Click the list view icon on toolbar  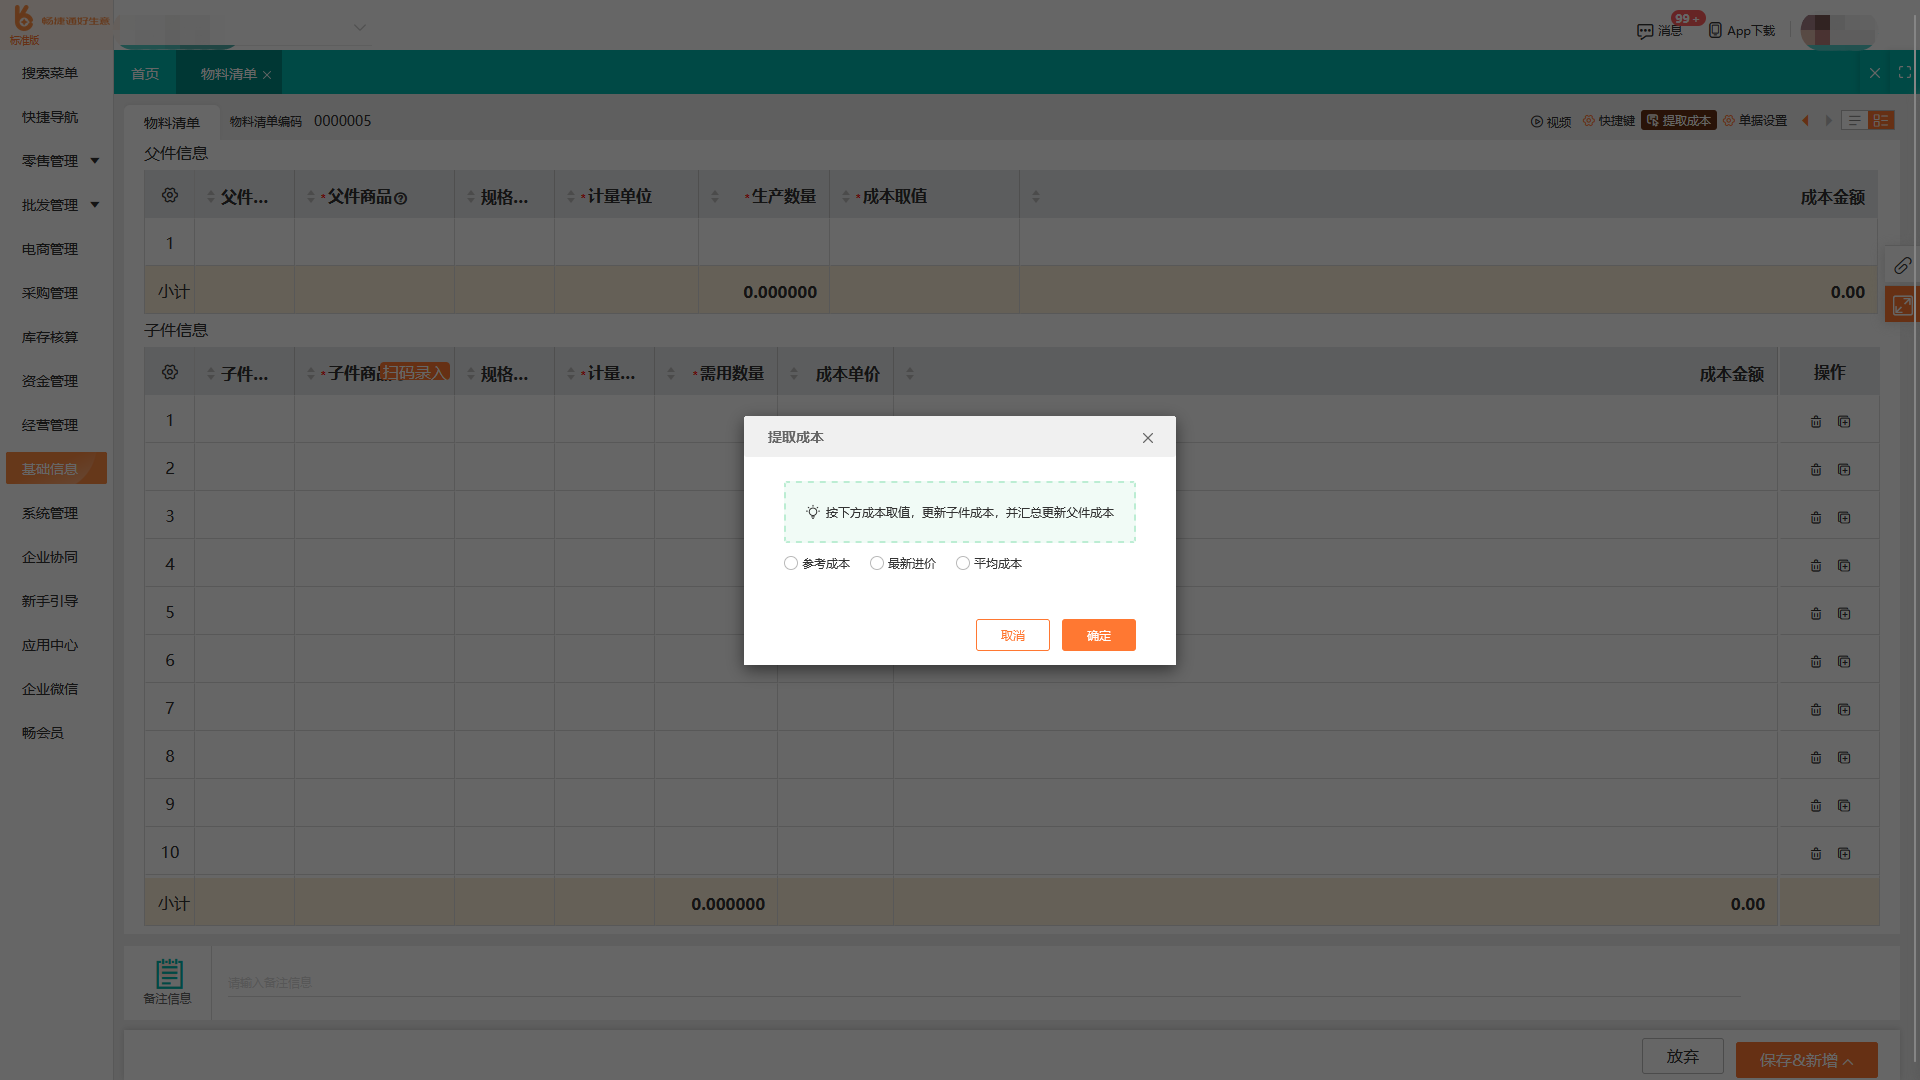click(1855, 121)
